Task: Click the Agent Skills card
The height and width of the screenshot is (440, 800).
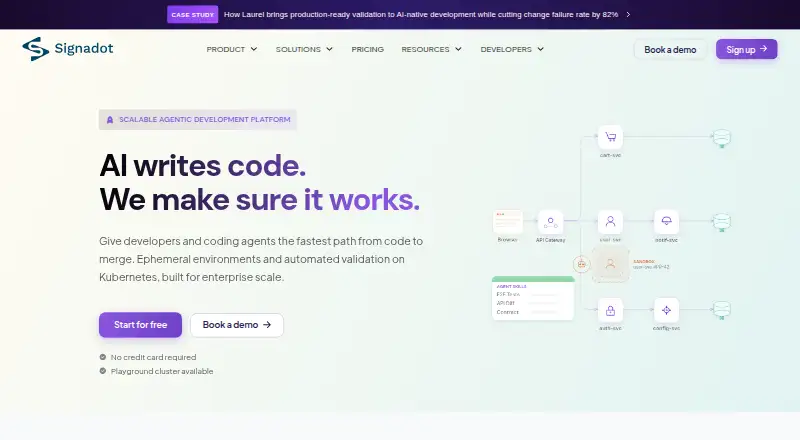Action: [x=533, y=298]
